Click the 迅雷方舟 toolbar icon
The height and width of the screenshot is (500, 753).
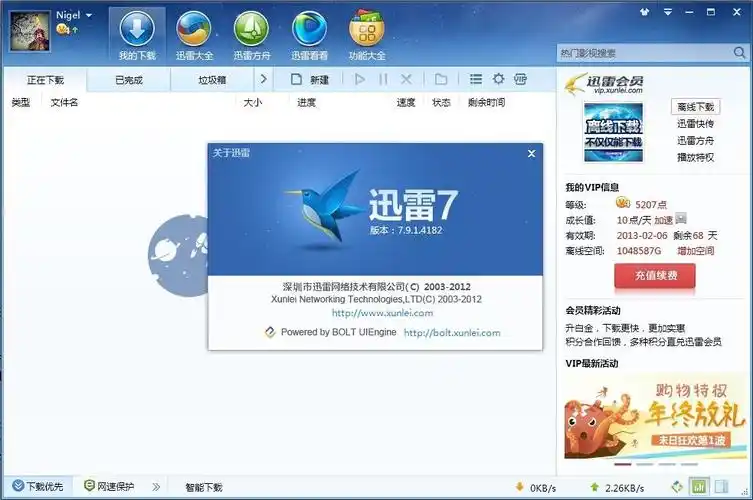coord(251,35)
